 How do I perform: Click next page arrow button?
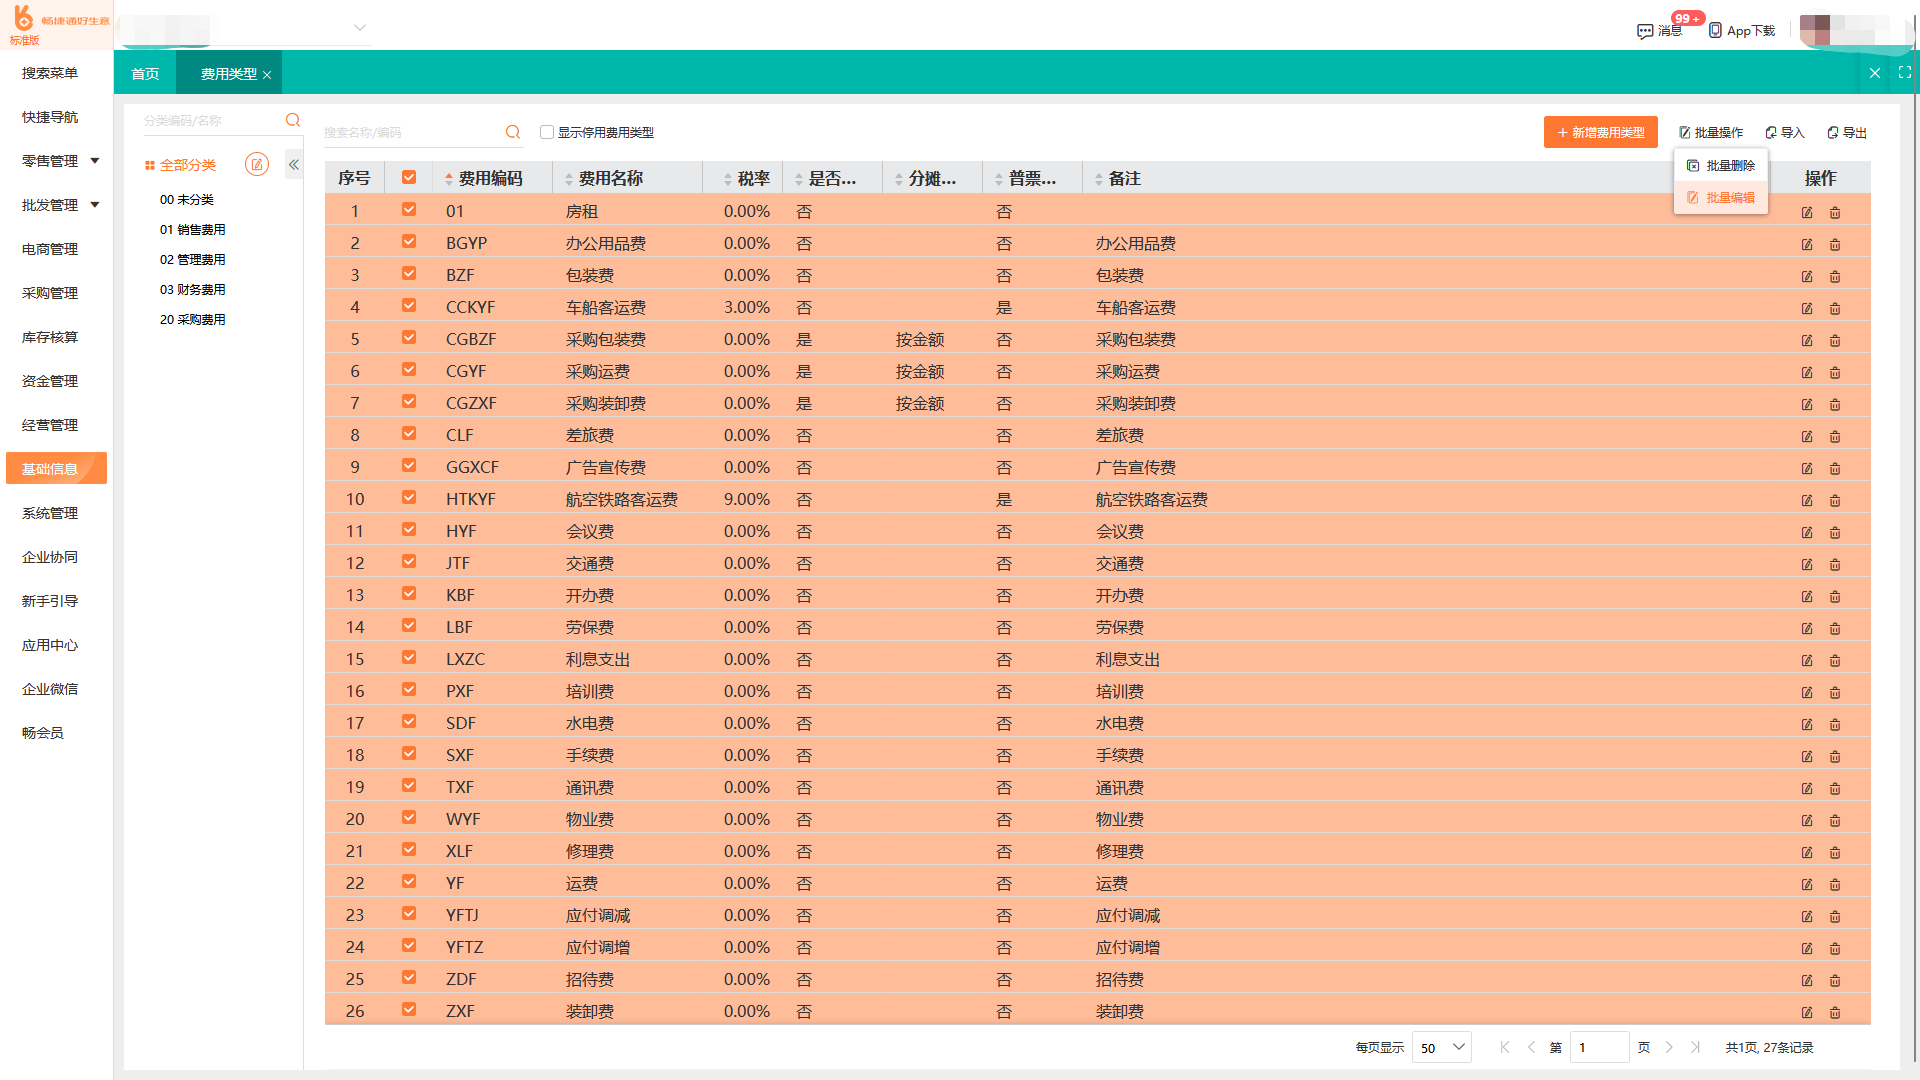tap(1665, 1048)
